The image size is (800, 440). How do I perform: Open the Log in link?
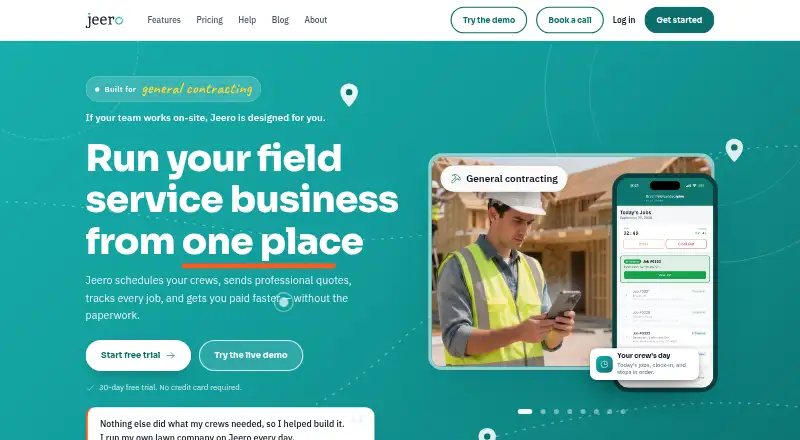pos(624,20)
